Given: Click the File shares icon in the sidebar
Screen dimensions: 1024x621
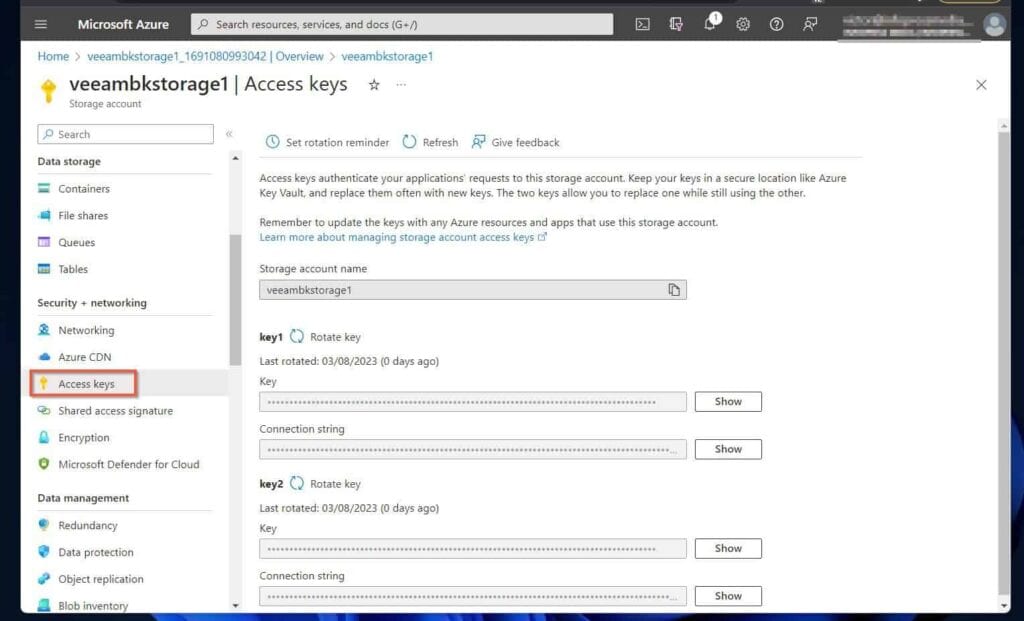Looking at the screenshot, I should click(x=44, y=215).
